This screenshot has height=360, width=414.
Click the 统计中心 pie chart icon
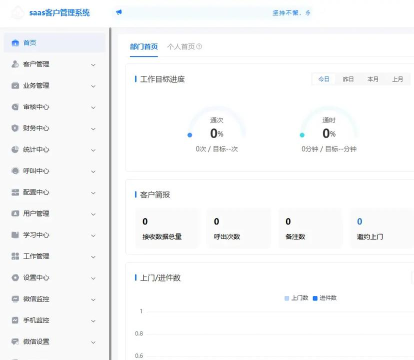coord(15,149)
